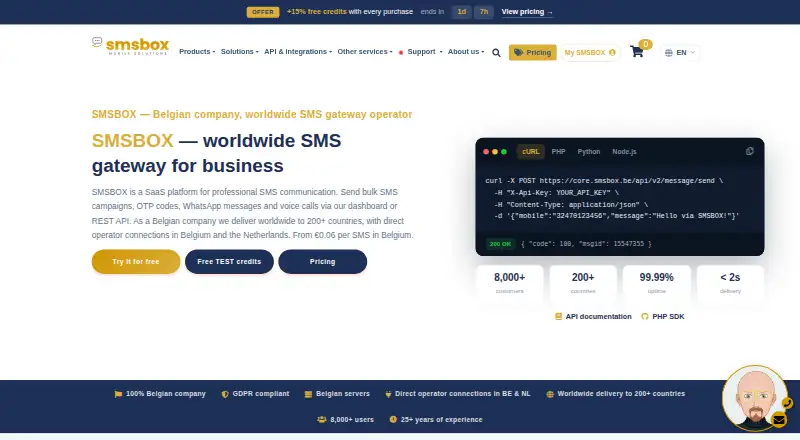Click the 8,000+ customers stat card

(x=510, y=282)
